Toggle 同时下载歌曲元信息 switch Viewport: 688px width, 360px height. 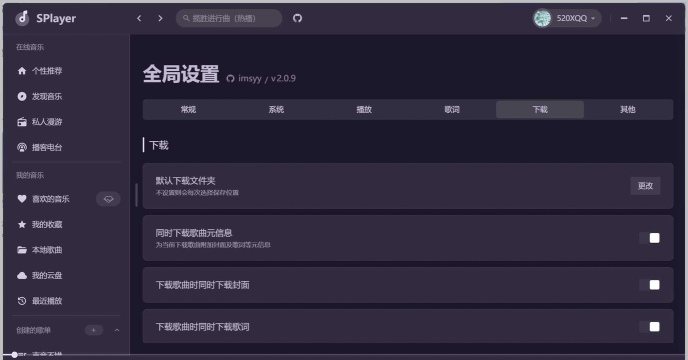point(650,238)
